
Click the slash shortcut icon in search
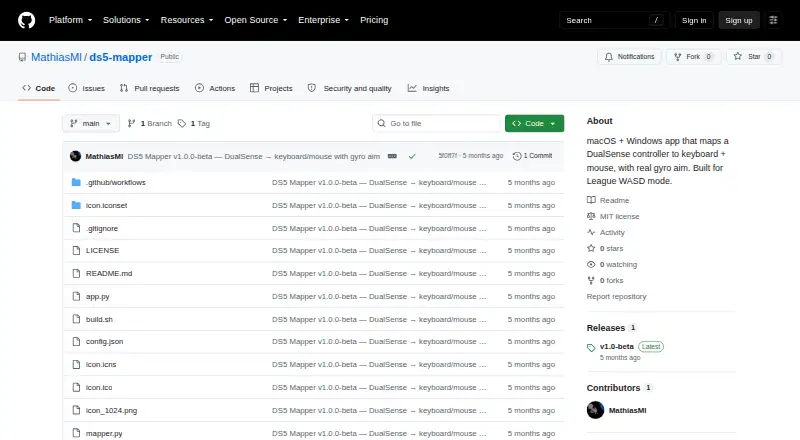[656, 20]
